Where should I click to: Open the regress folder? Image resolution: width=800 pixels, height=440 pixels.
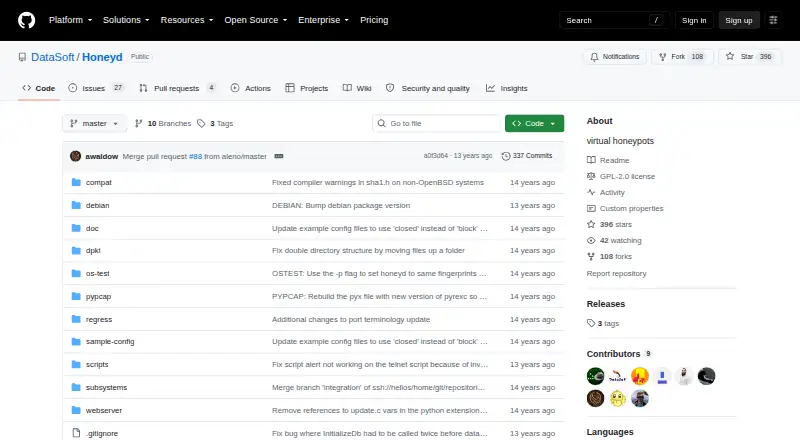click(x=99, y=320)
